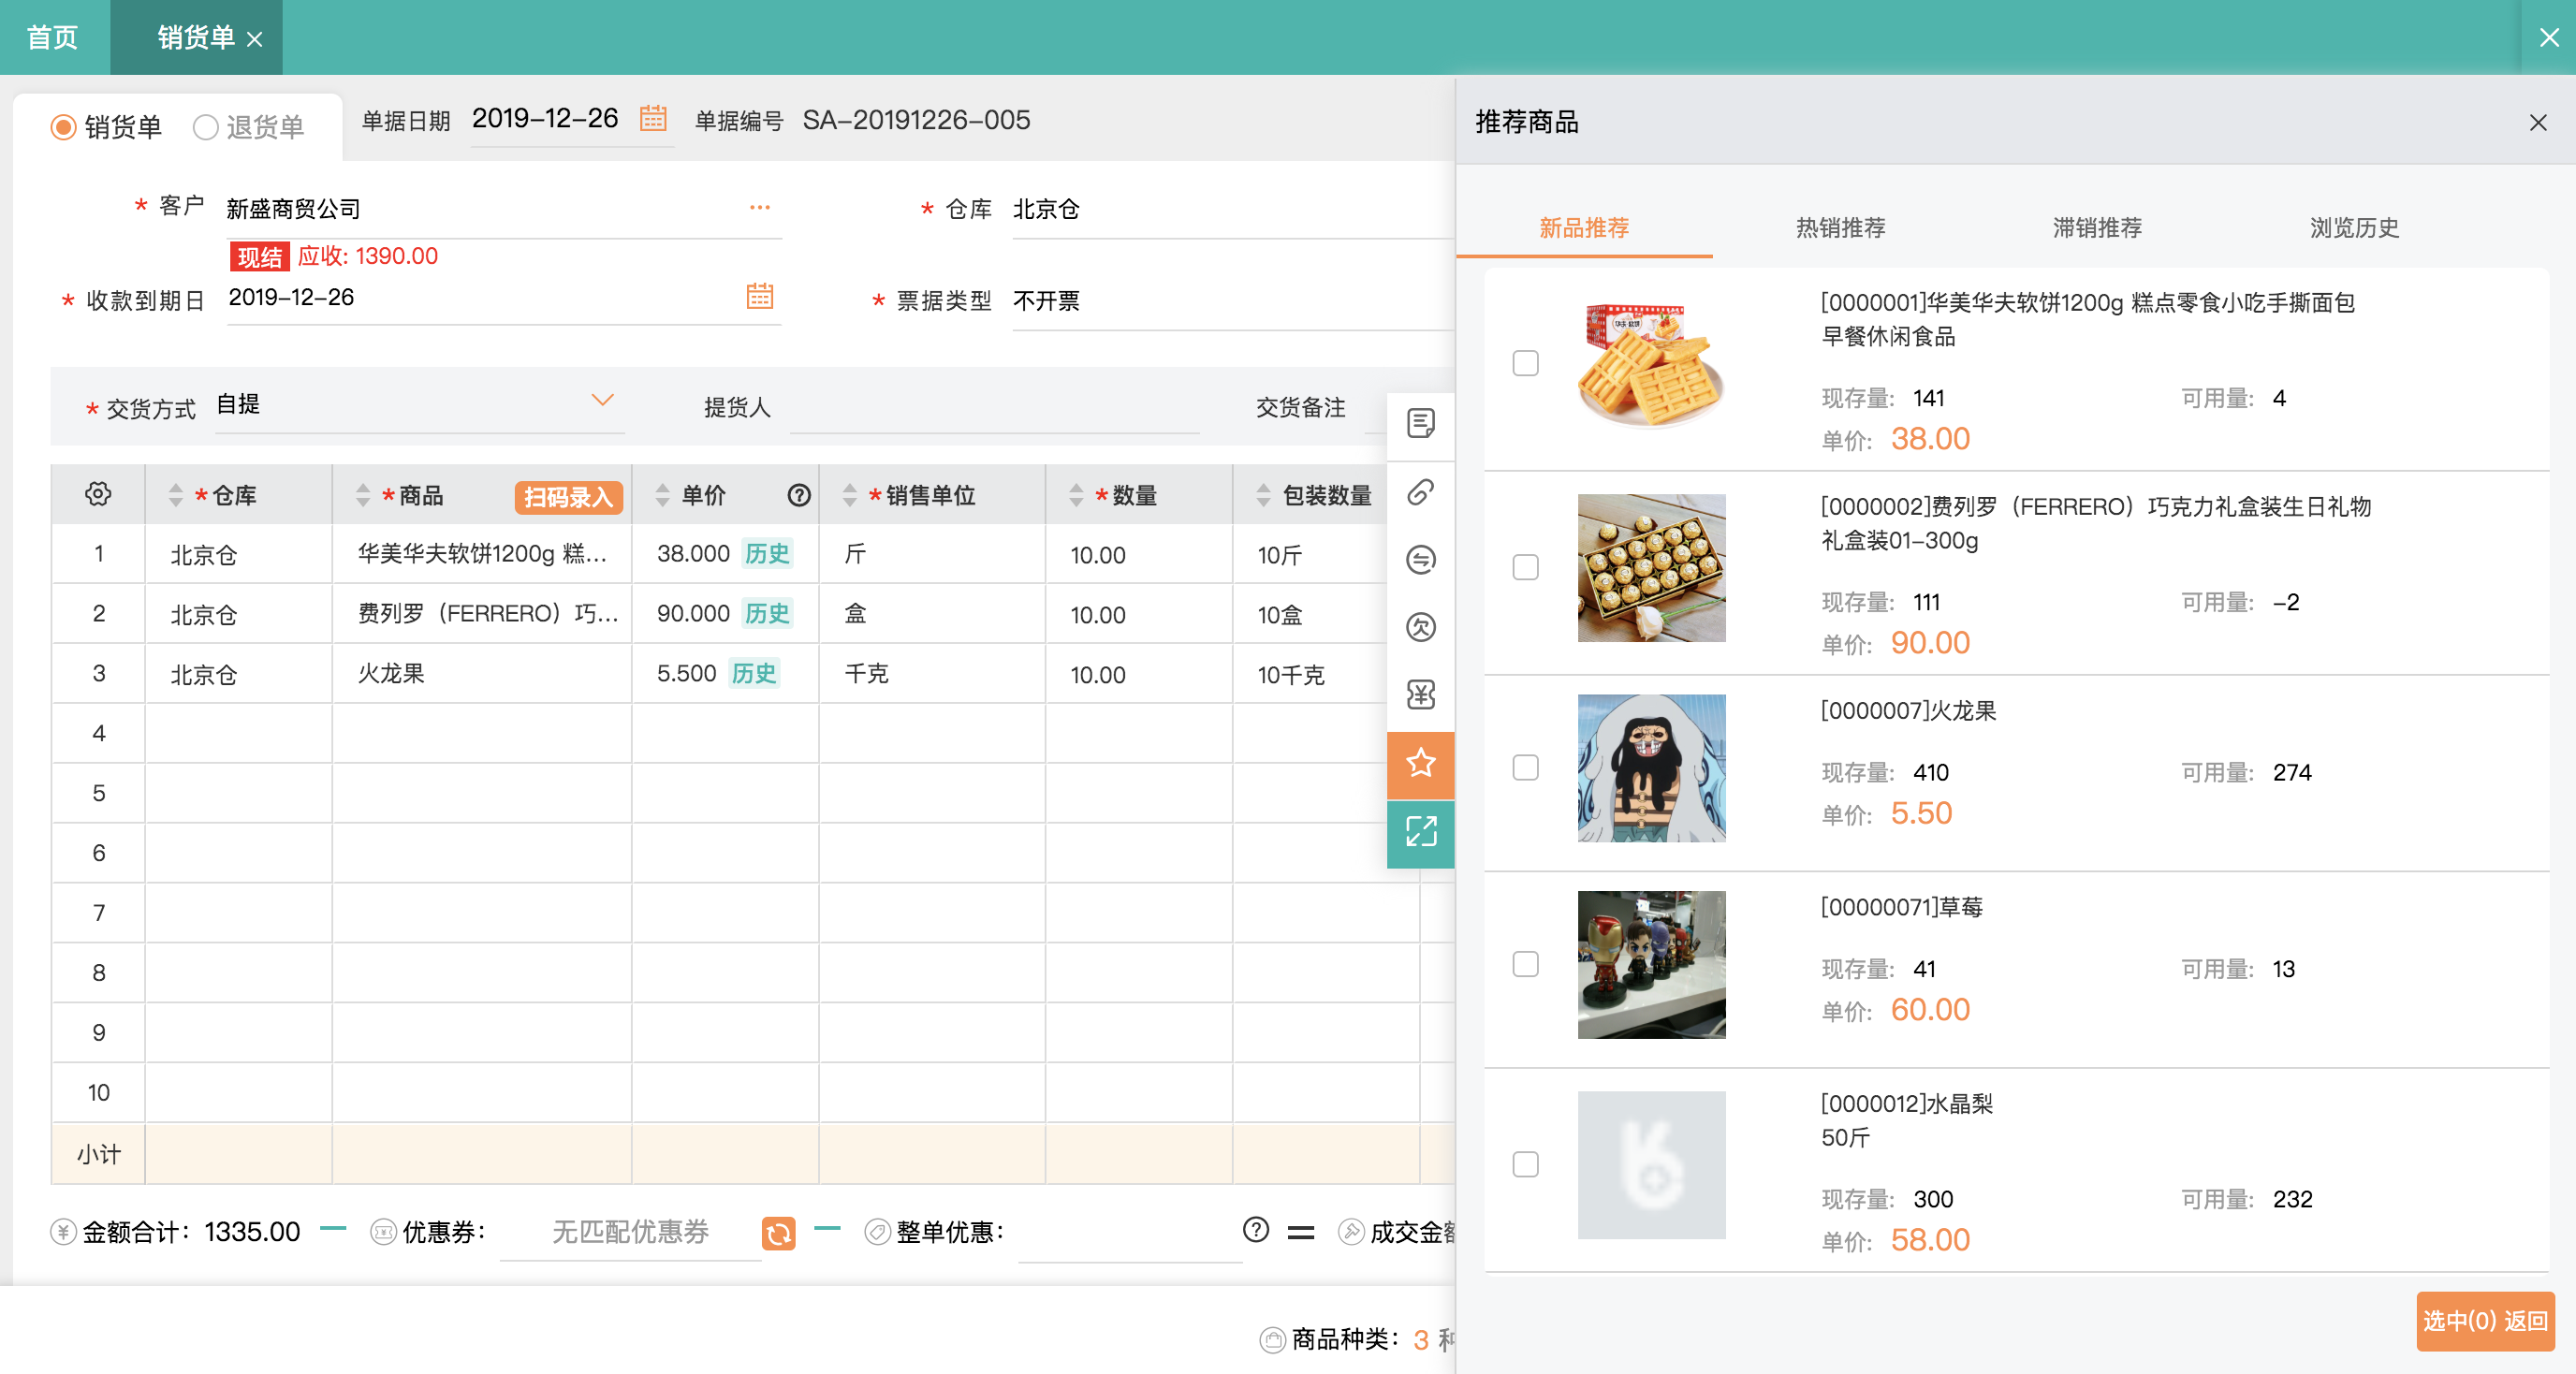Click the copy/duplicate document icon

click(1423, 422)
